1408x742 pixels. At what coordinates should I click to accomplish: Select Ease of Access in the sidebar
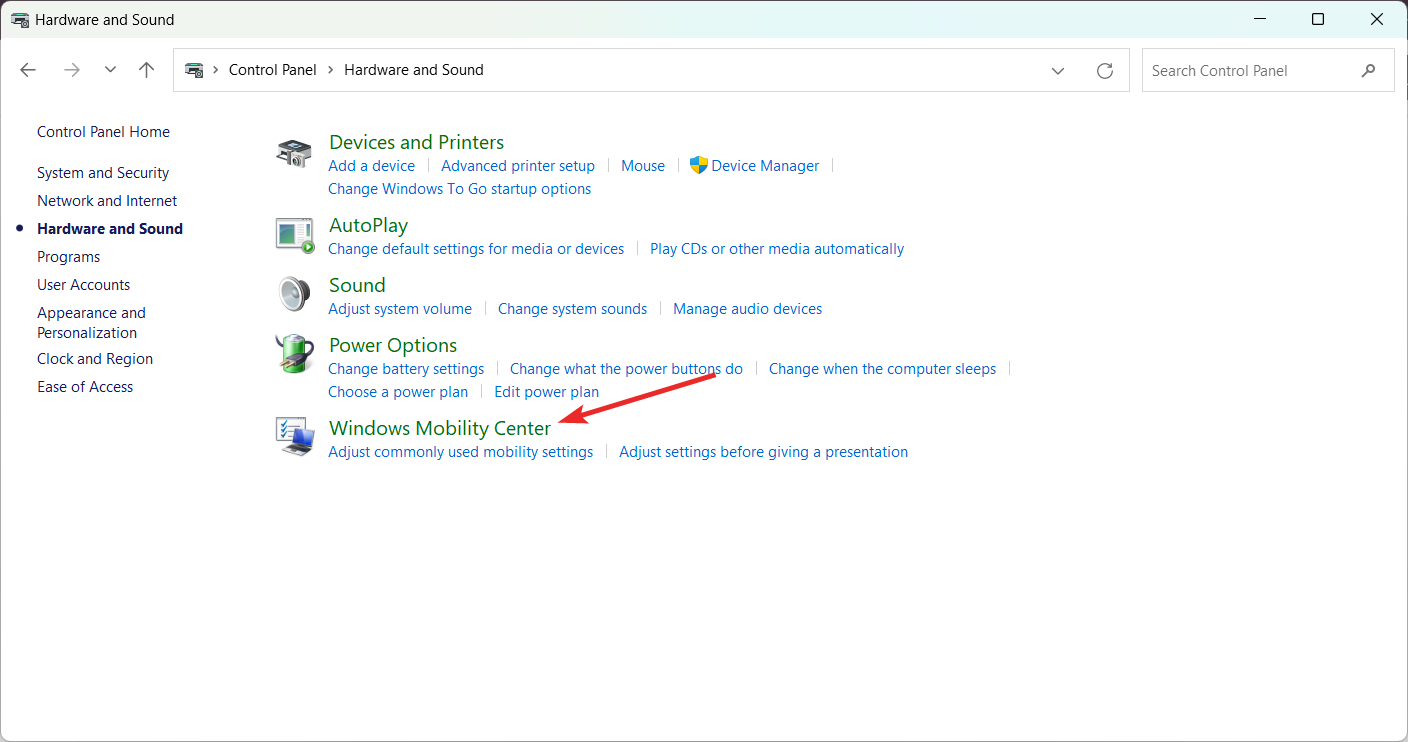[85, 386]
